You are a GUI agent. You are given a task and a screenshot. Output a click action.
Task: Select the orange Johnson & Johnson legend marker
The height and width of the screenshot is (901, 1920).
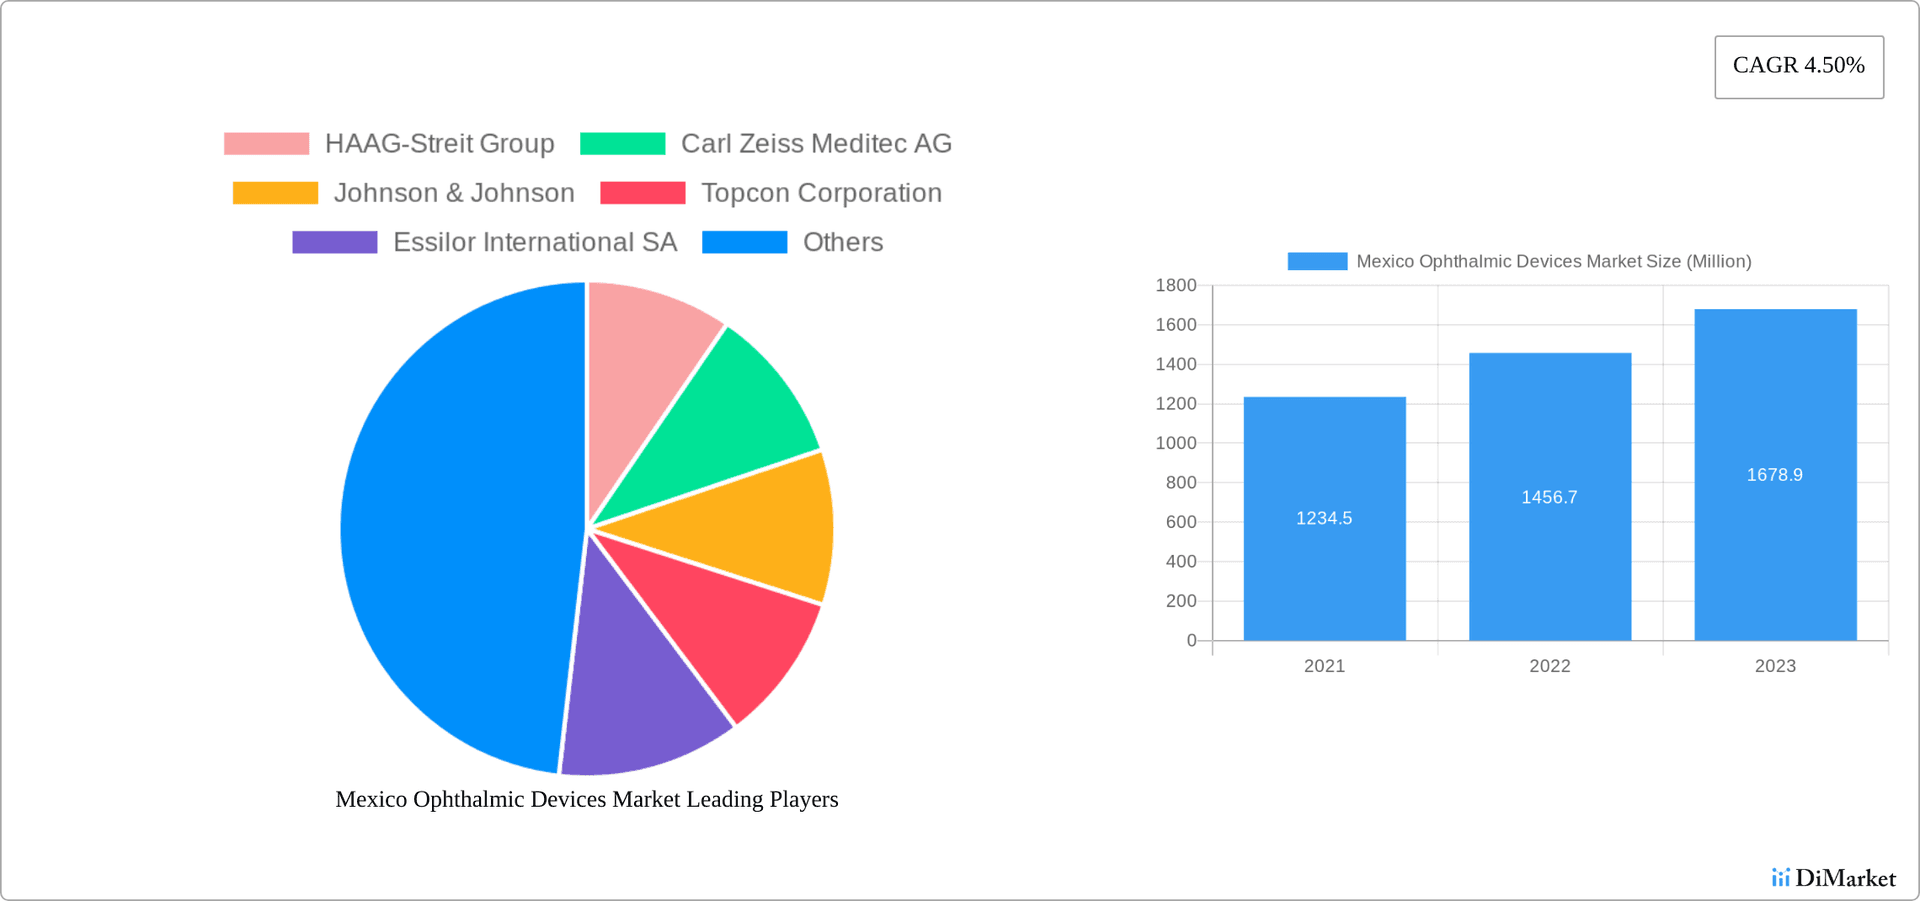point(273,192)
